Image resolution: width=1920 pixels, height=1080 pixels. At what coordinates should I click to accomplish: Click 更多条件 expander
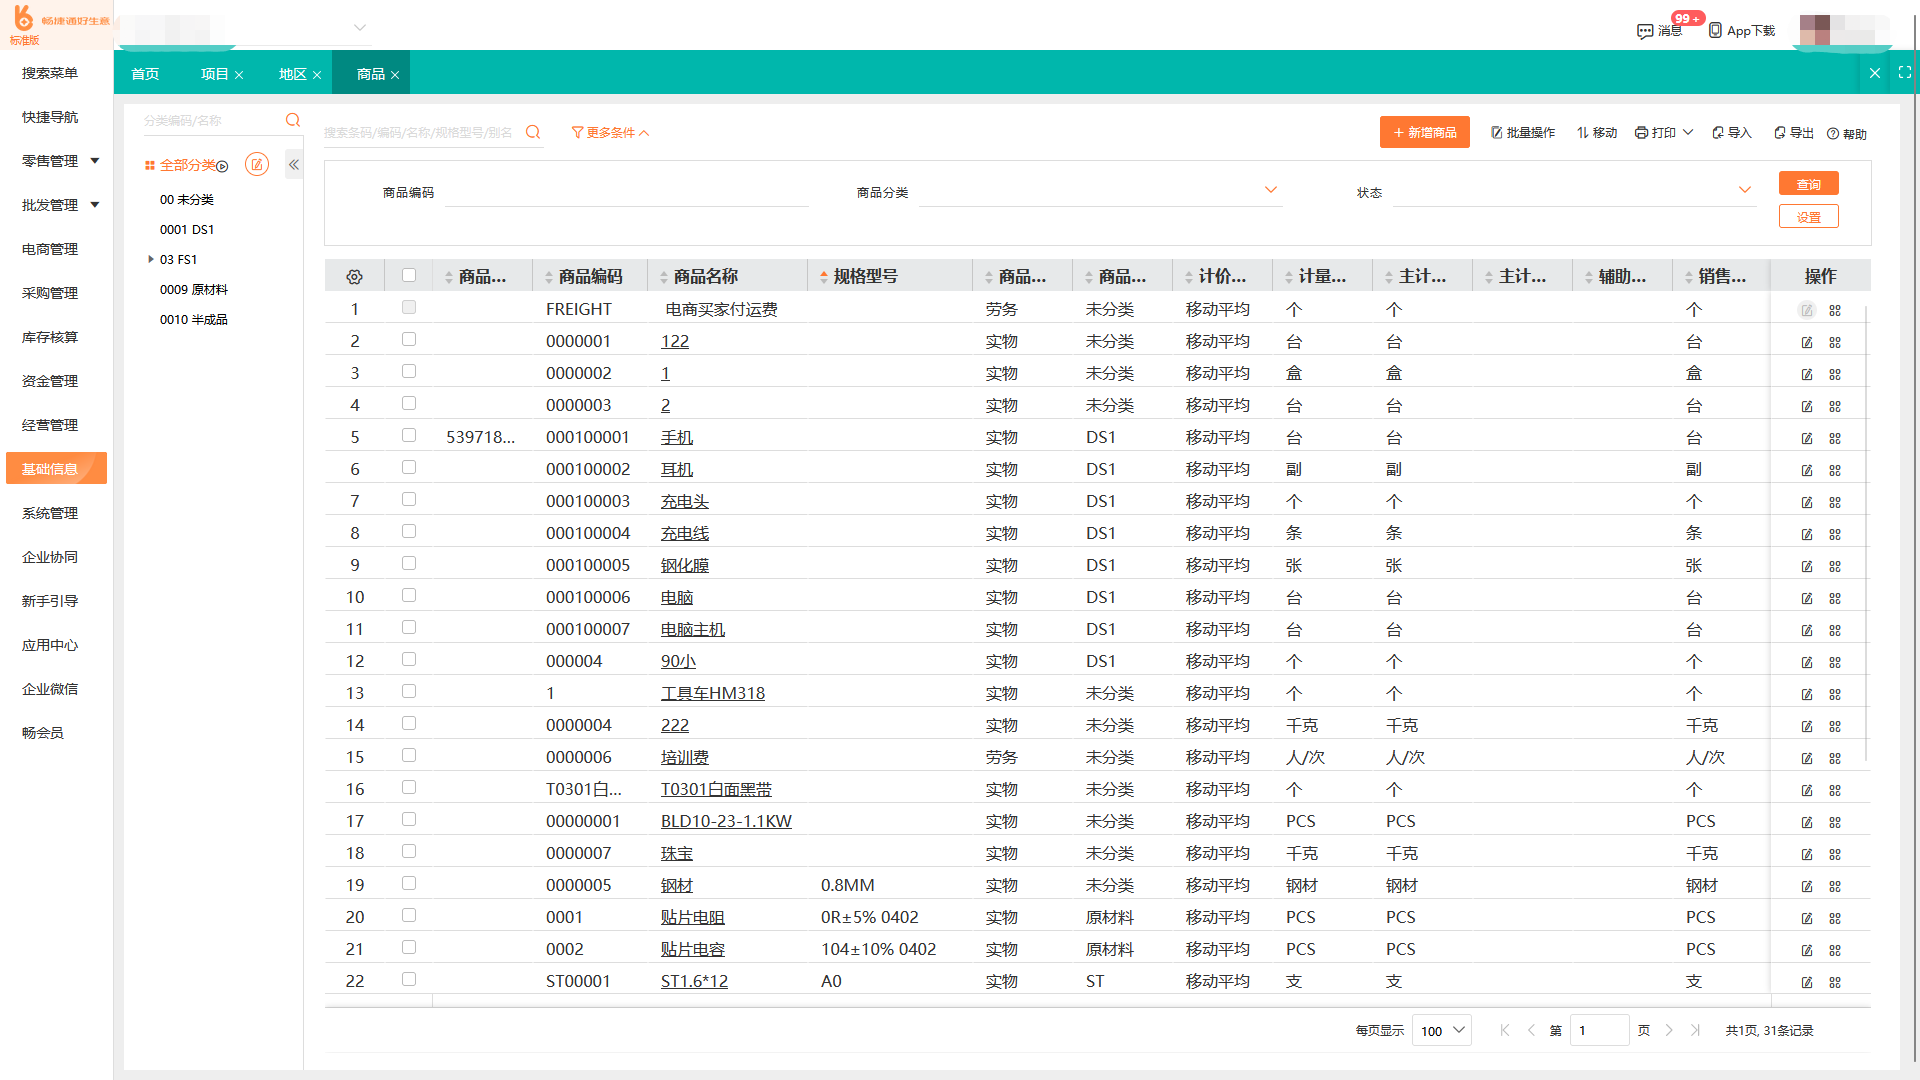pyautogui.click(x=611, y=131)
